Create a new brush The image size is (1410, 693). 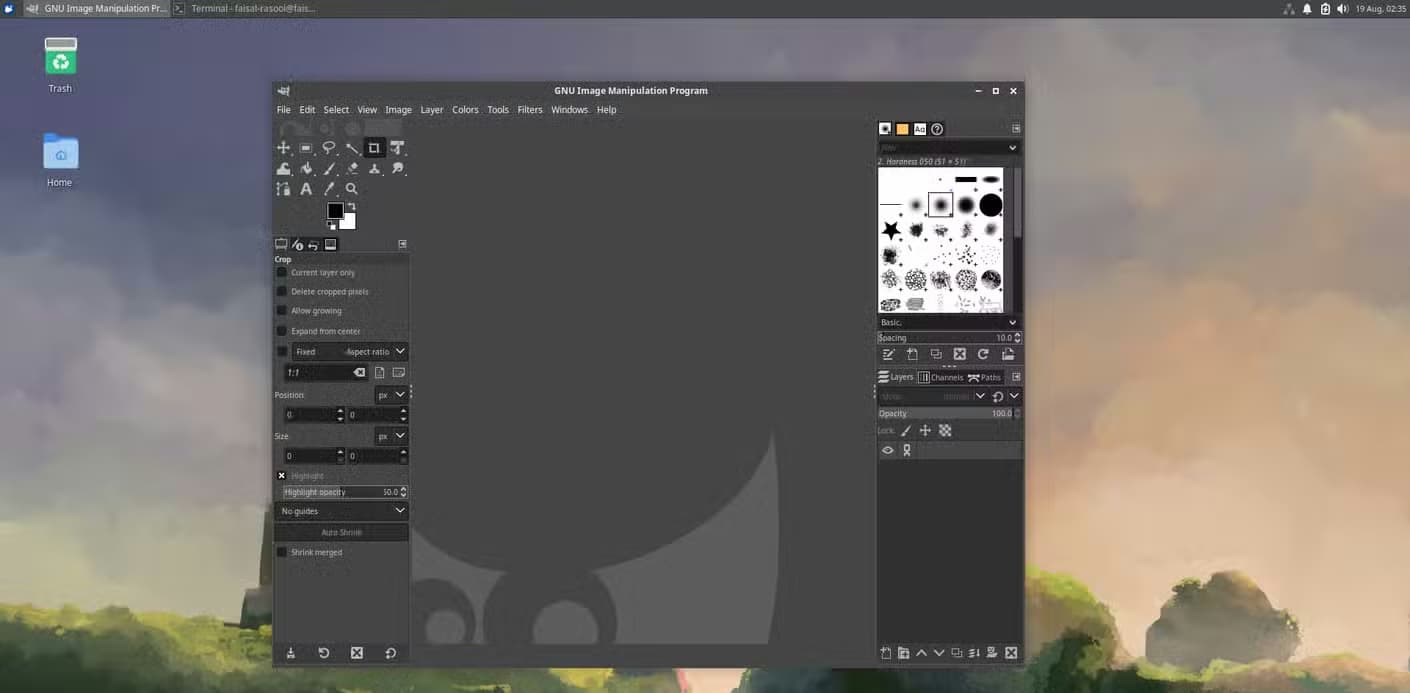point(912,354)
